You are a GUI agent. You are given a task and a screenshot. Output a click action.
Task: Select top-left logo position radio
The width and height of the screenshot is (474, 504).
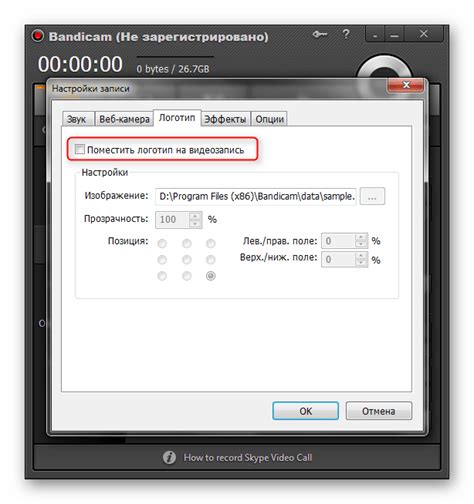tap(162, 244)
